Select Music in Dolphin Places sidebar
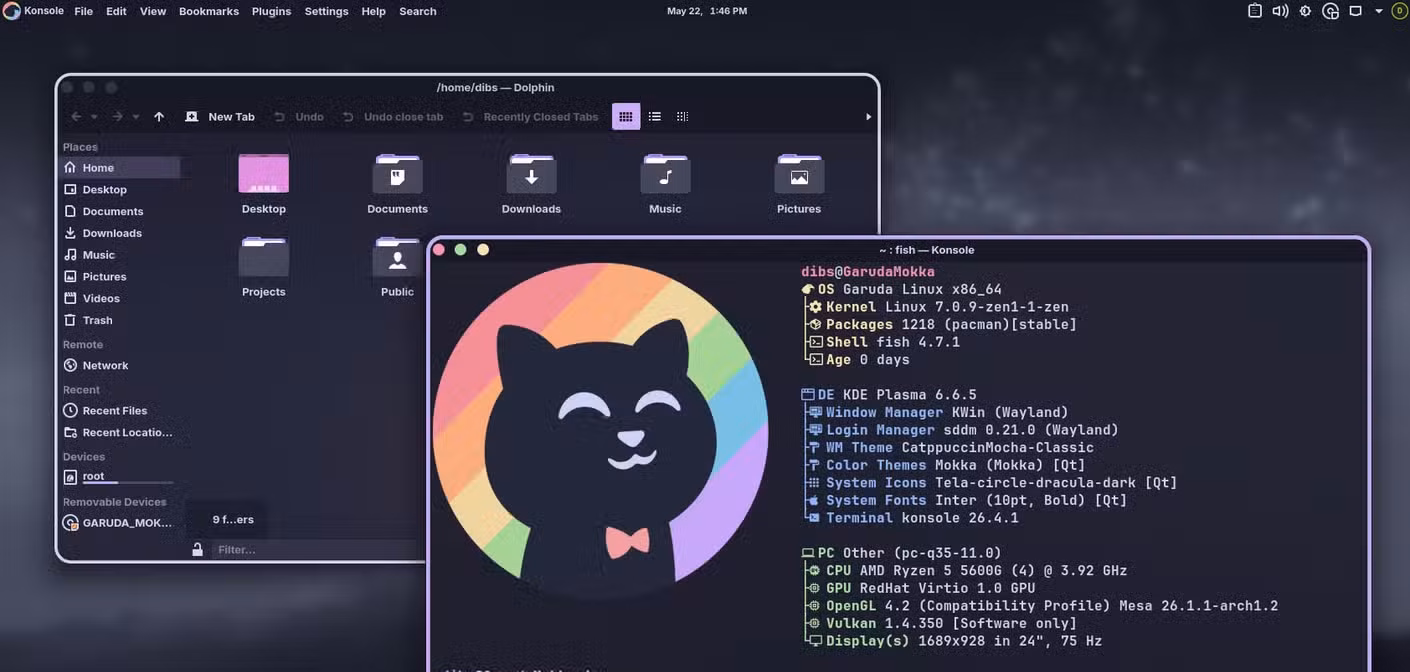Viewport: 1410px width, 672px height. click(120, 255)
